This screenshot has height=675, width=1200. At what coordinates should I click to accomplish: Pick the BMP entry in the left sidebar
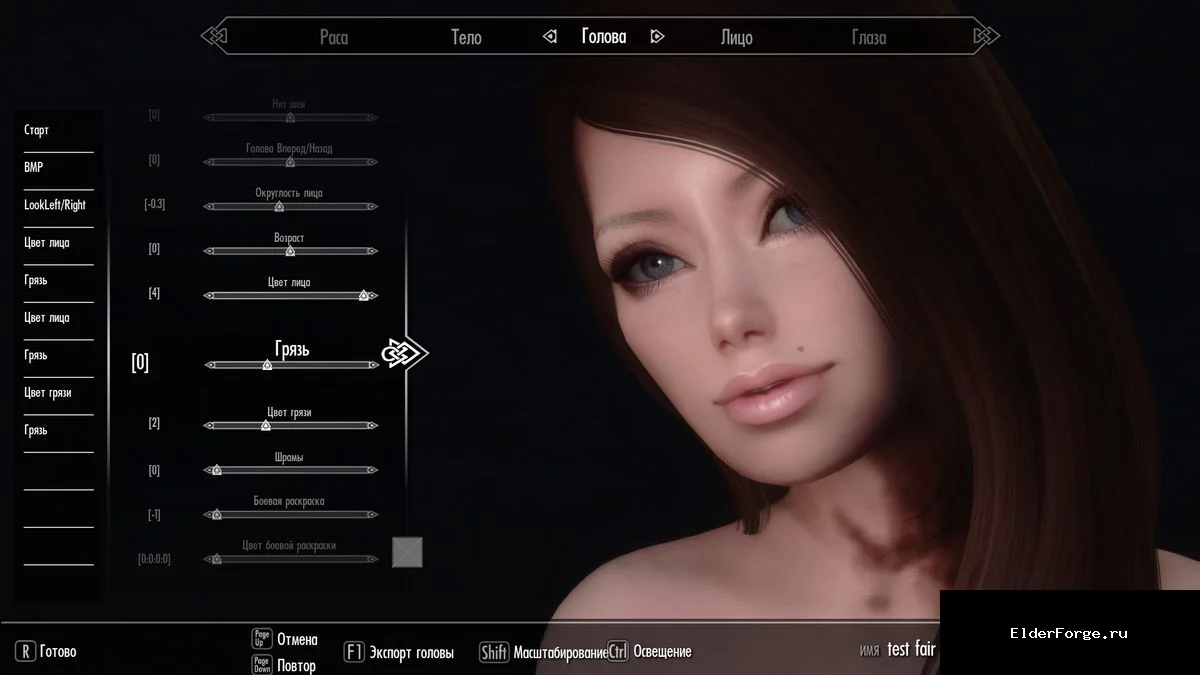pos(34,167)
